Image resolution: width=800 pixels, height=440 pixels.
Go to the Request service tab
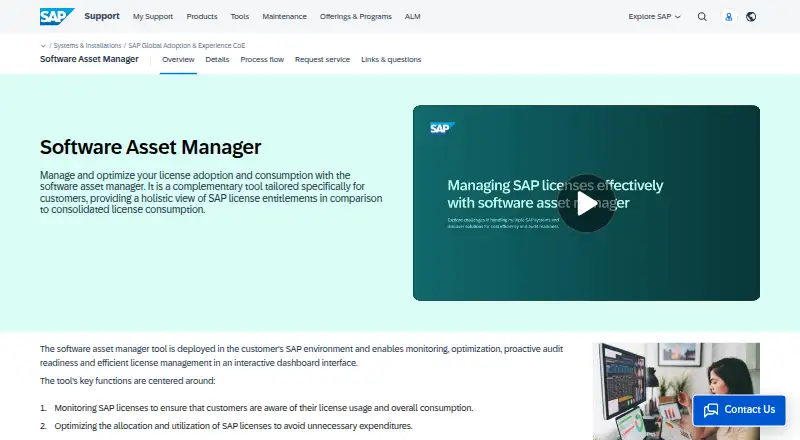(322, 60)
